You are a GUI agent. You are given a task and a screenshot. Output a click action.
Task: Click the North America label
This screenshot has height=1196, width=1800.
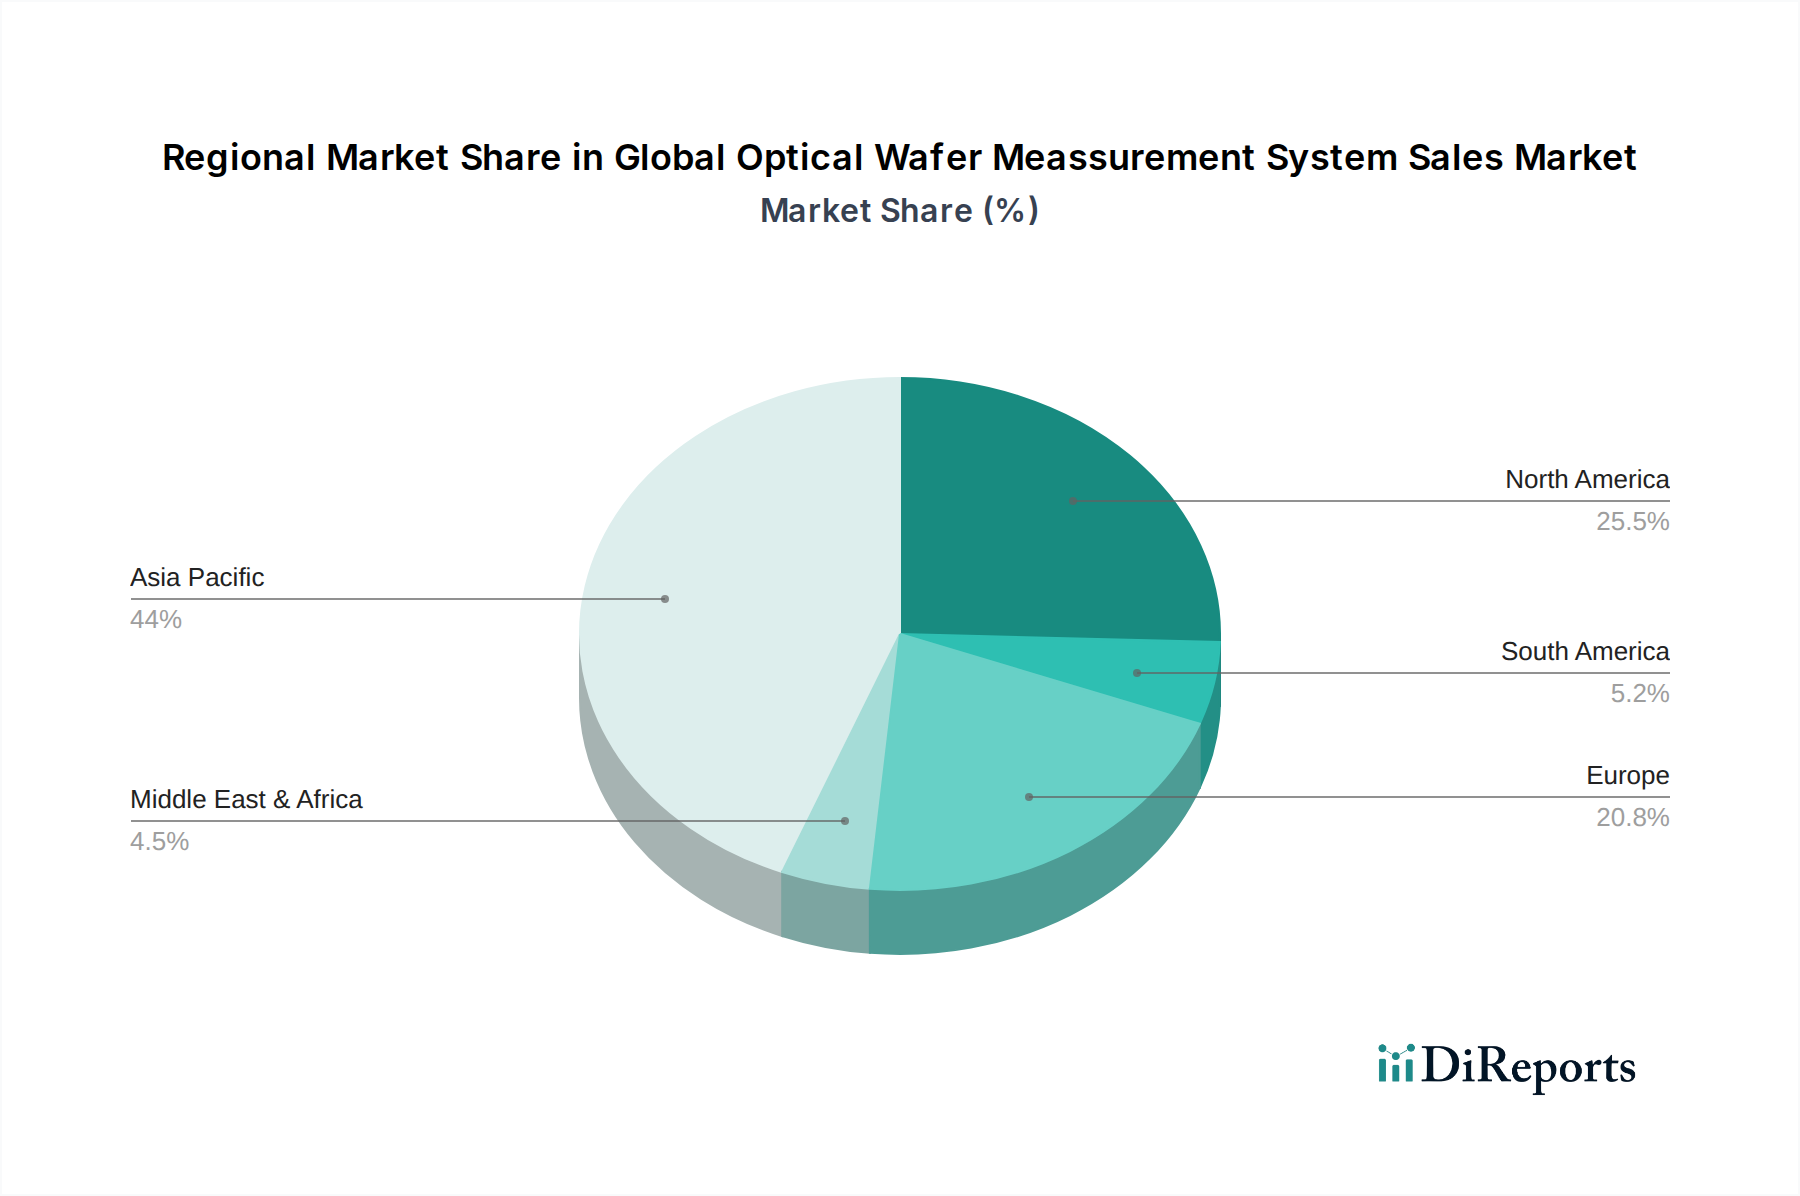click(1587, 480)
